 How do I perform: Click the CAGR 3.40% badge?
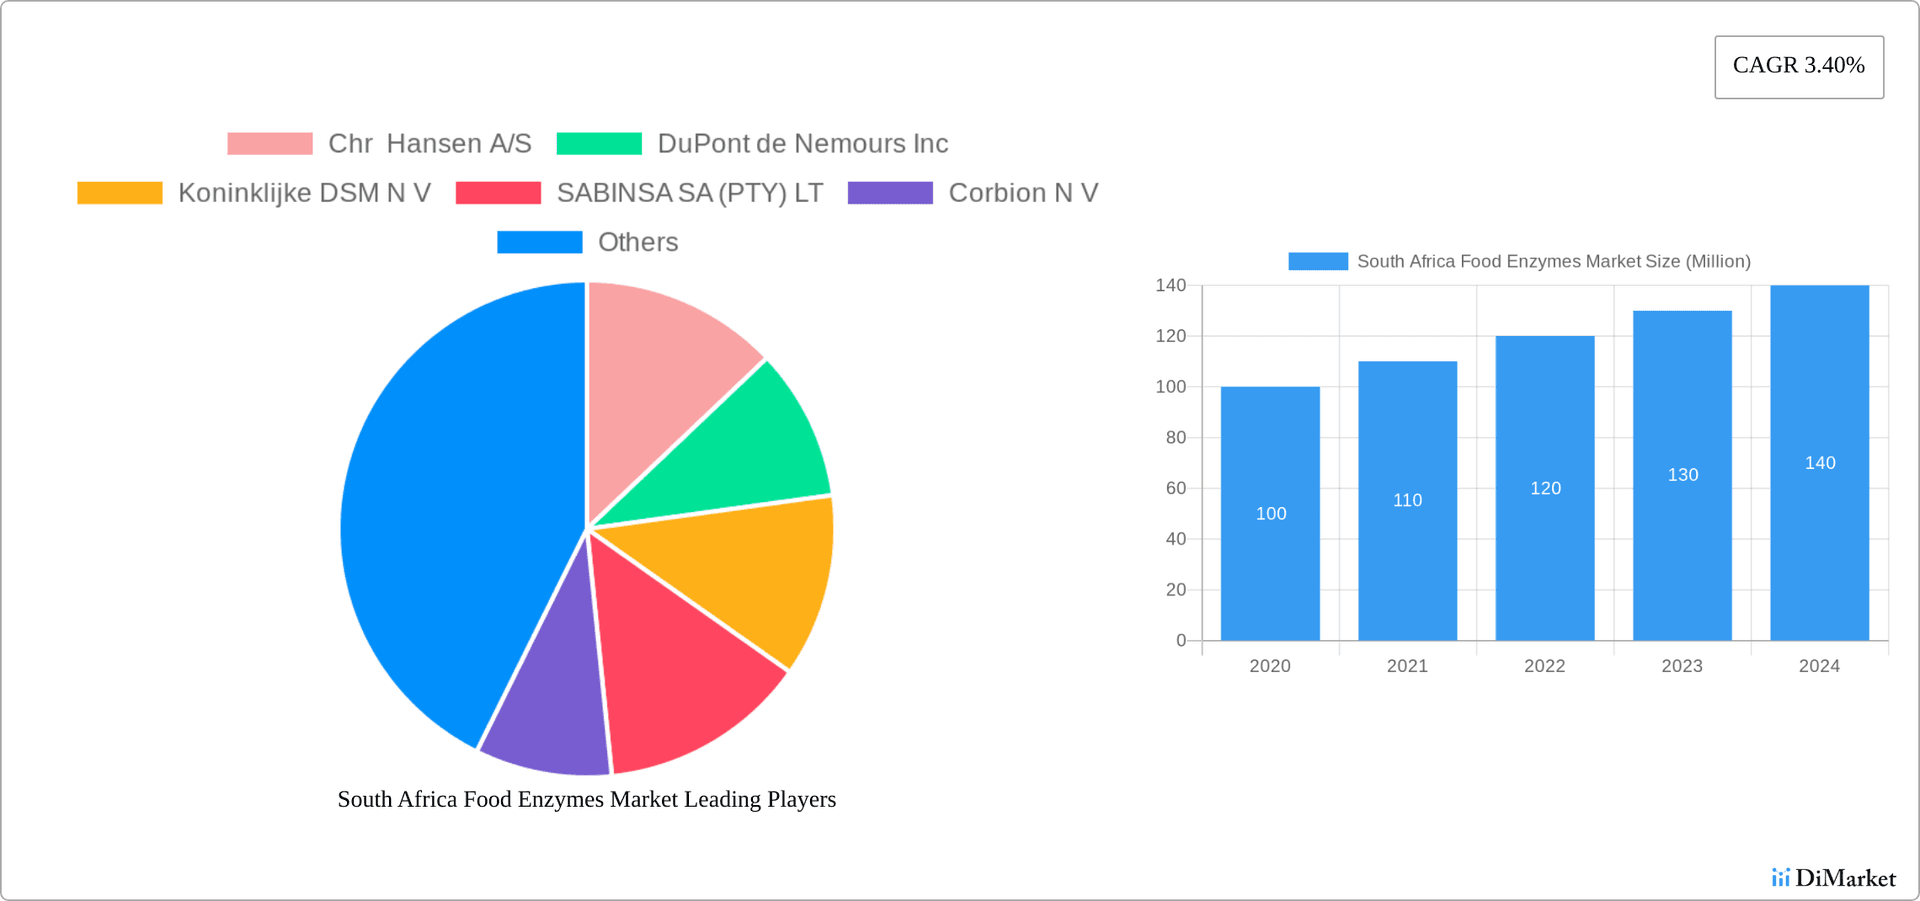coord(1798,66)
